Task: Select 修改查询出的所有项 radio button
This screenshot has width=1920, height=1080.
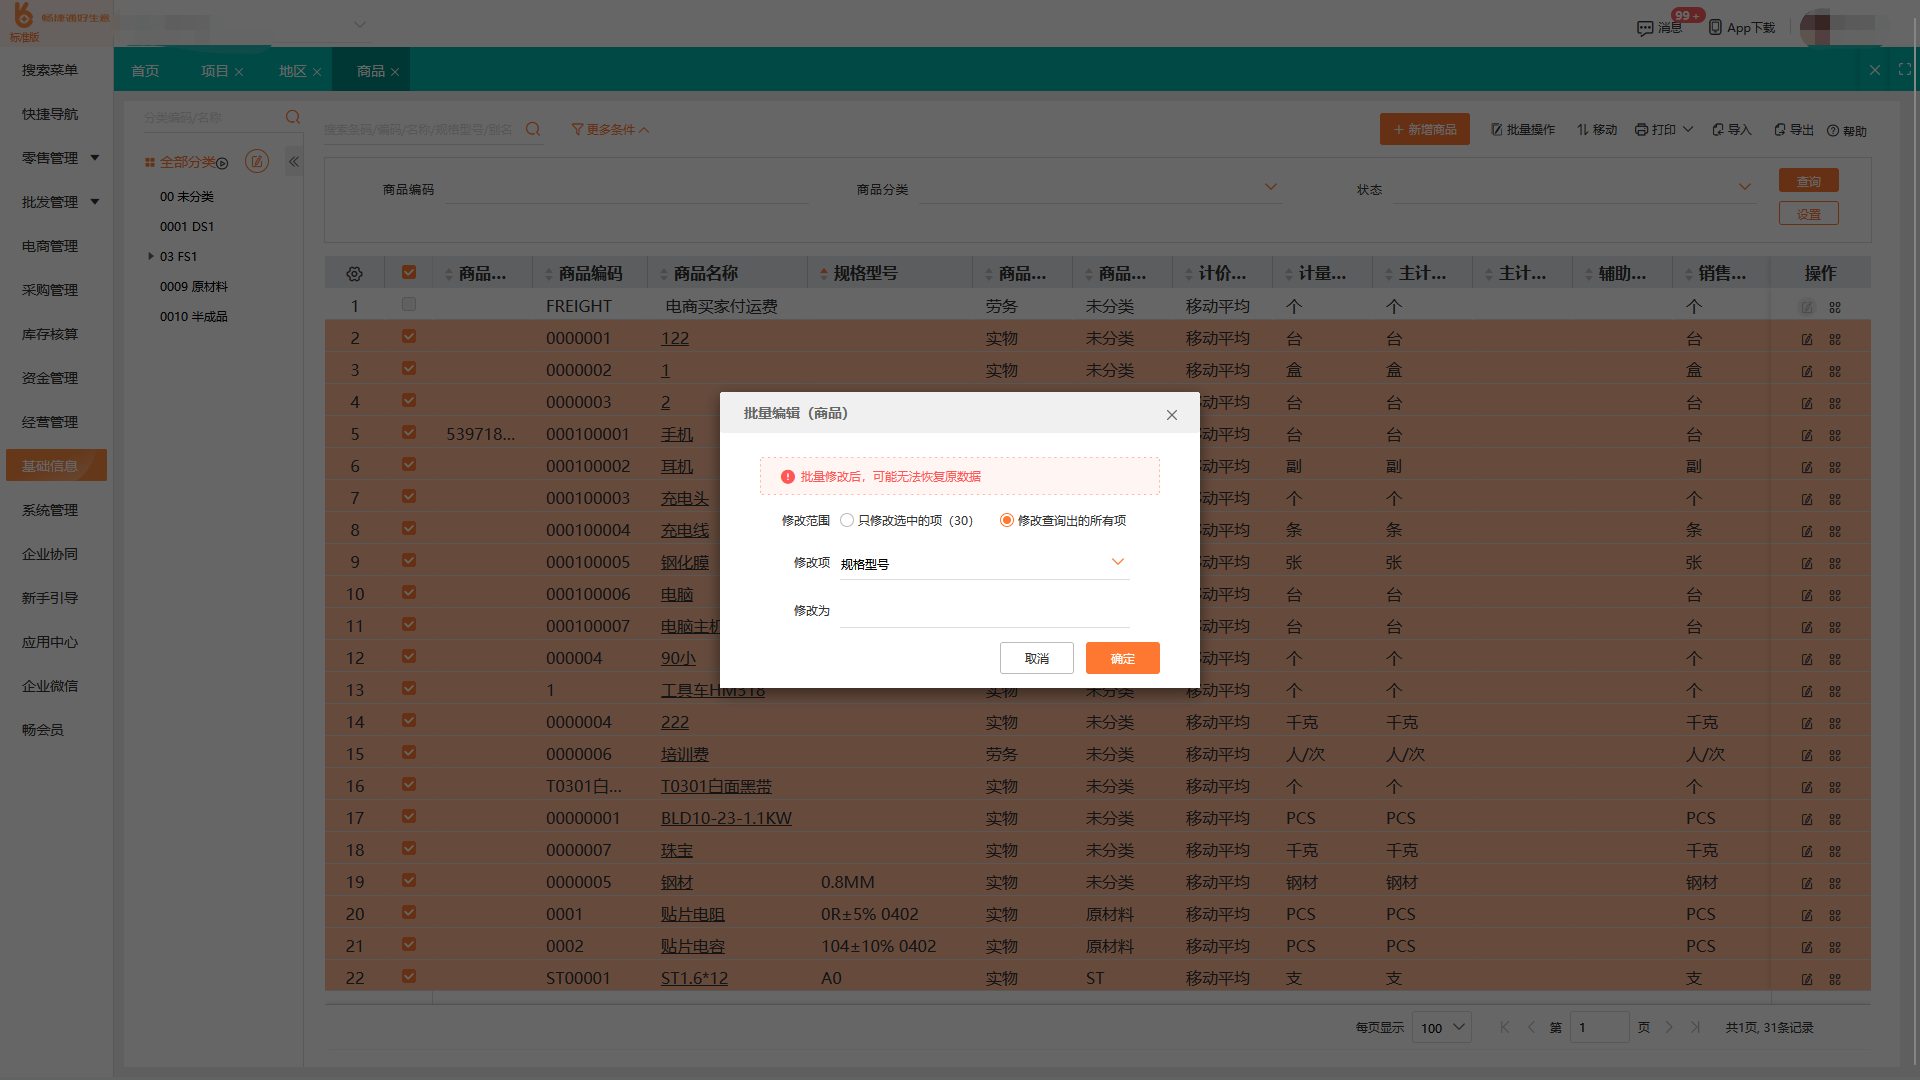Action: pos(1005,520)
